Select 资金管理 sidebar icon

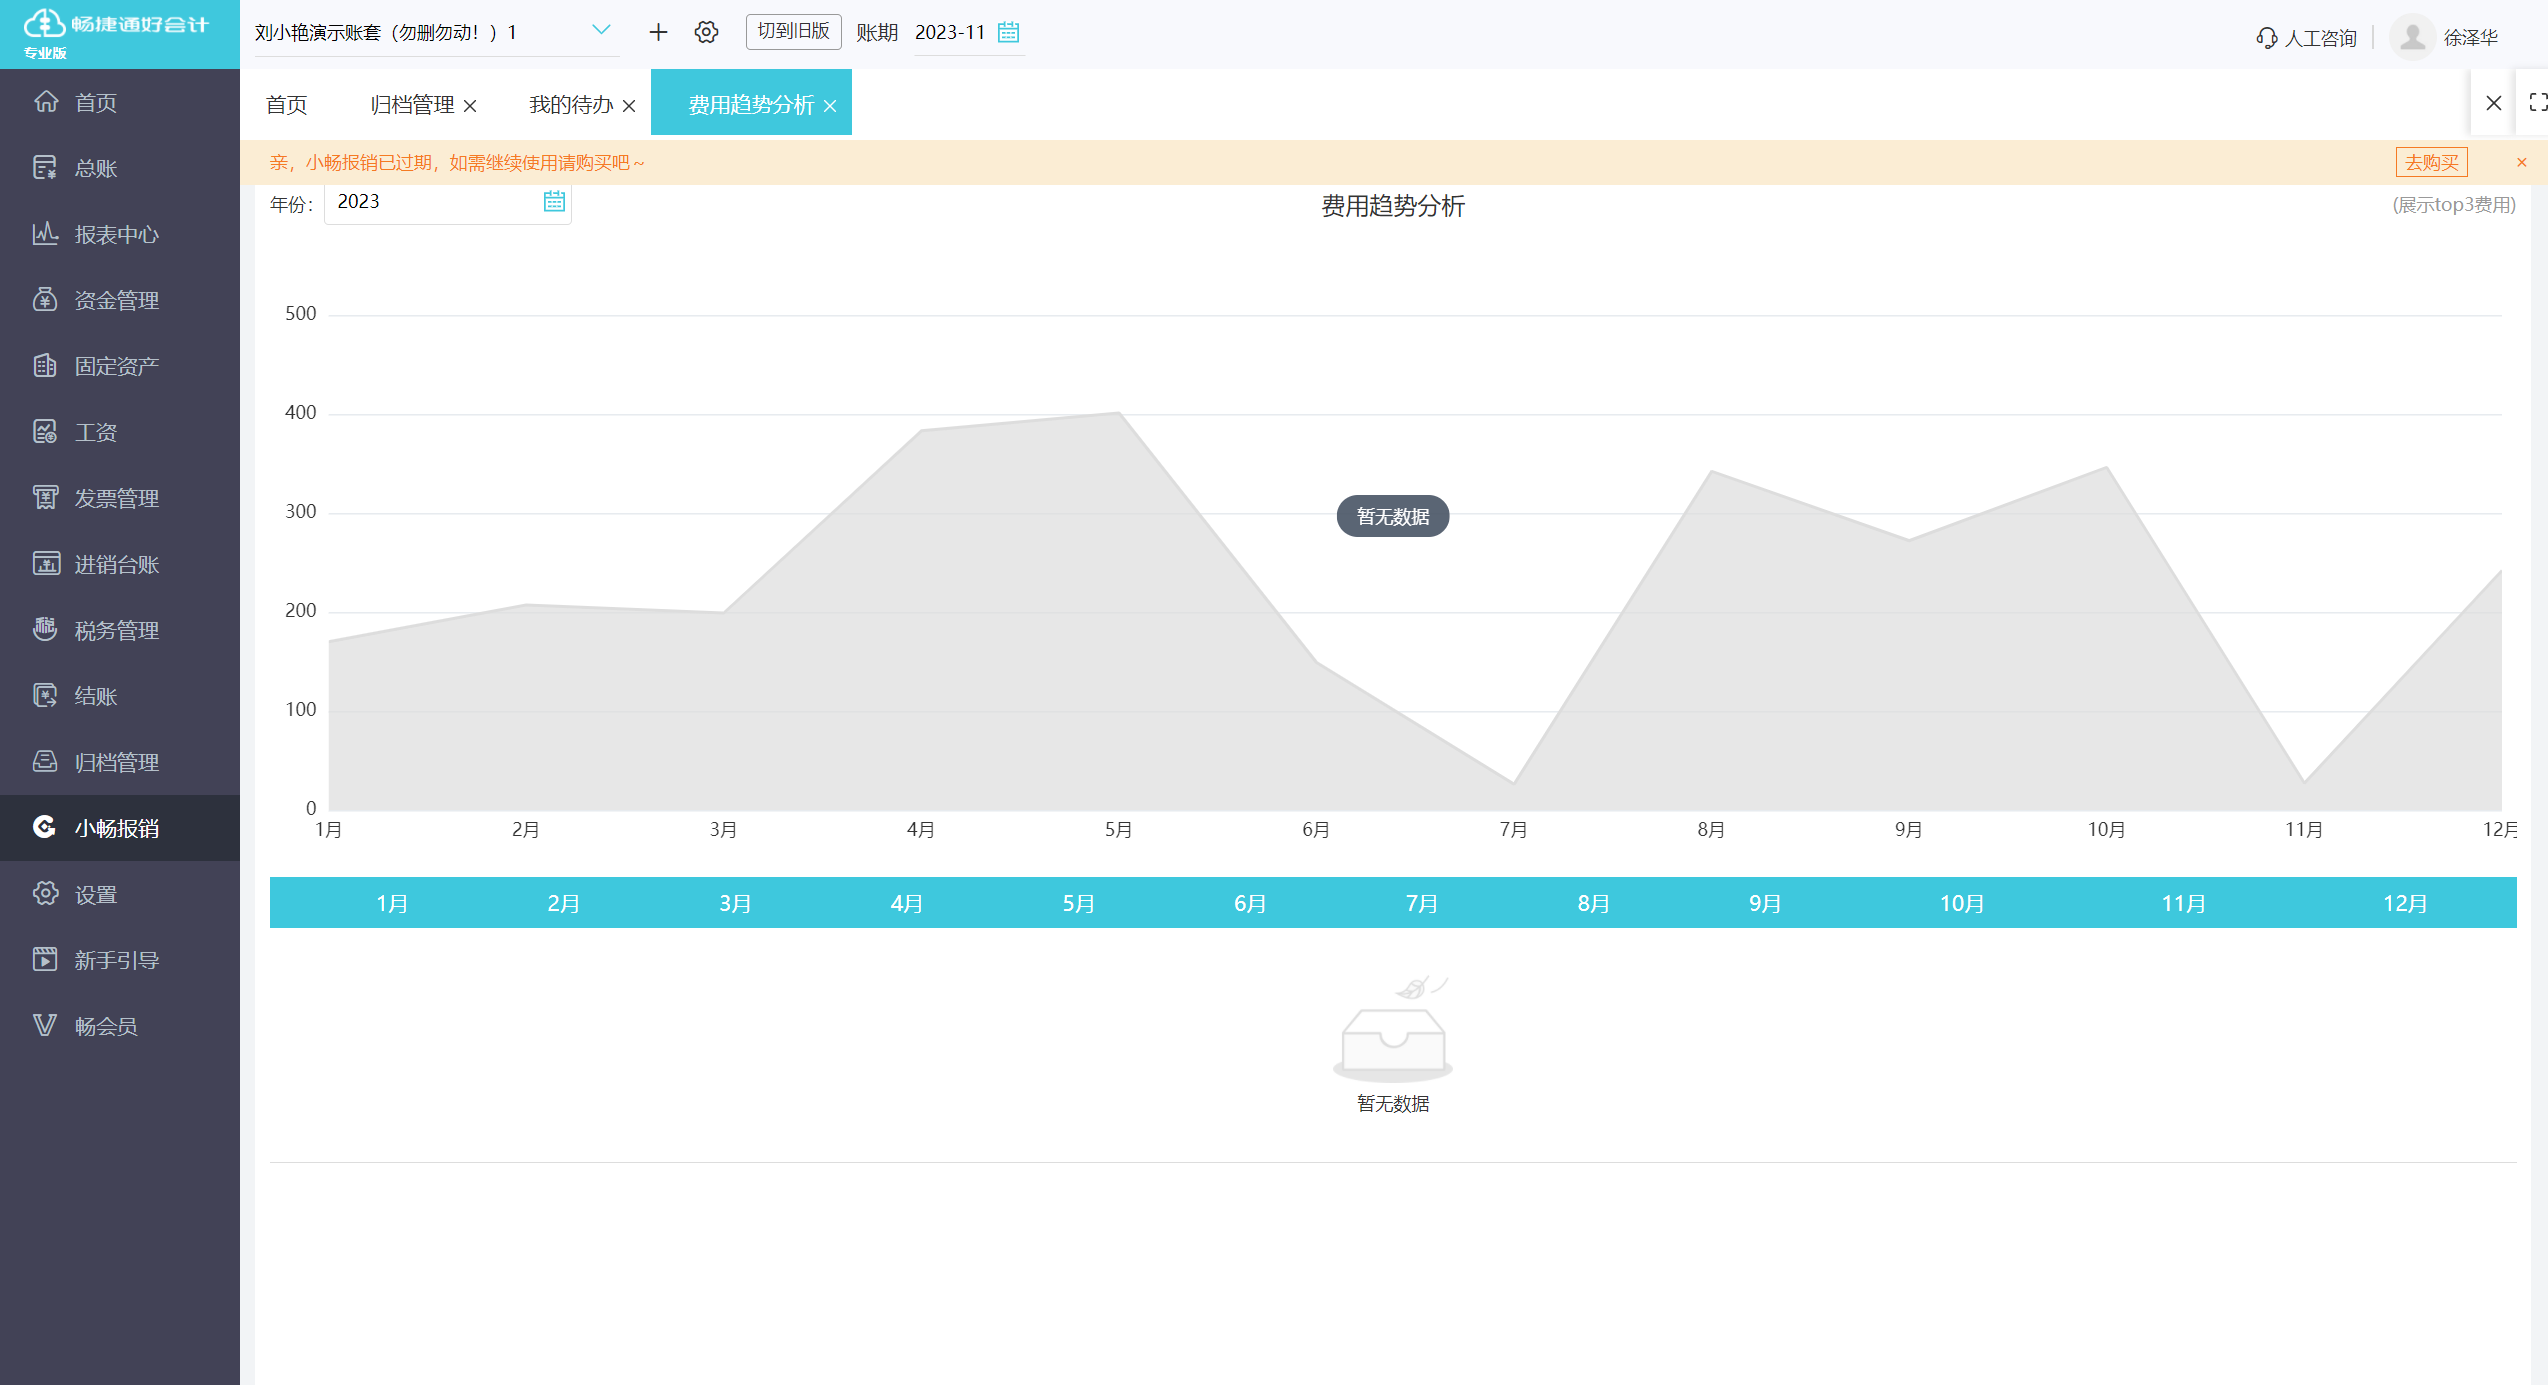pyautogui.click(x=46, y=298)
